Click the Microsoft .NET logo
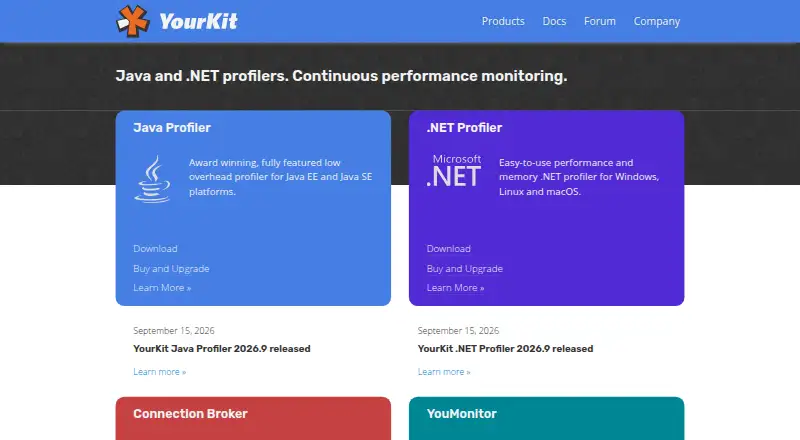The width and height of the screenshot is (800, 440). tap(454, 171)
